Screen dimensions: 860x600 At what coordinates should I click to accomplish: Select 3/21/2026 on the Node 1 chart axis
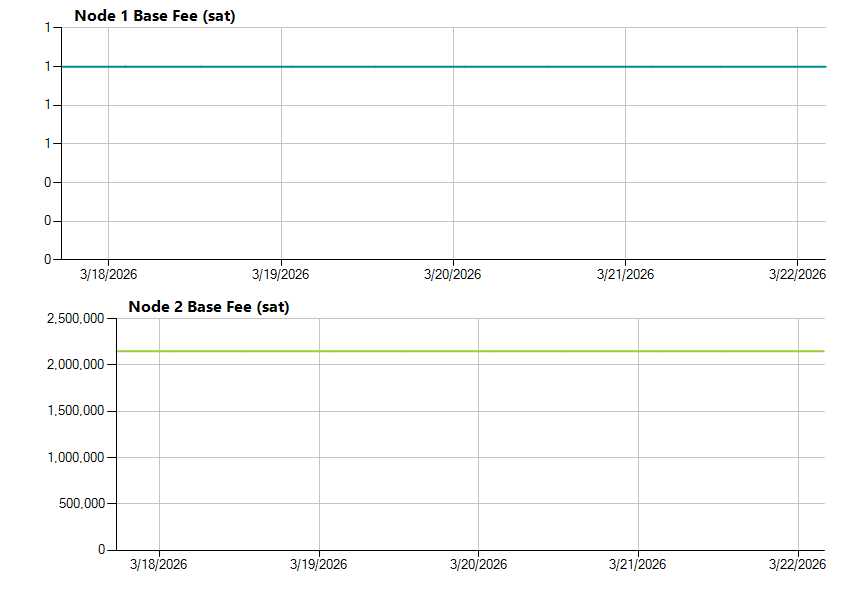pyautogui.click(x=625, y=274)
